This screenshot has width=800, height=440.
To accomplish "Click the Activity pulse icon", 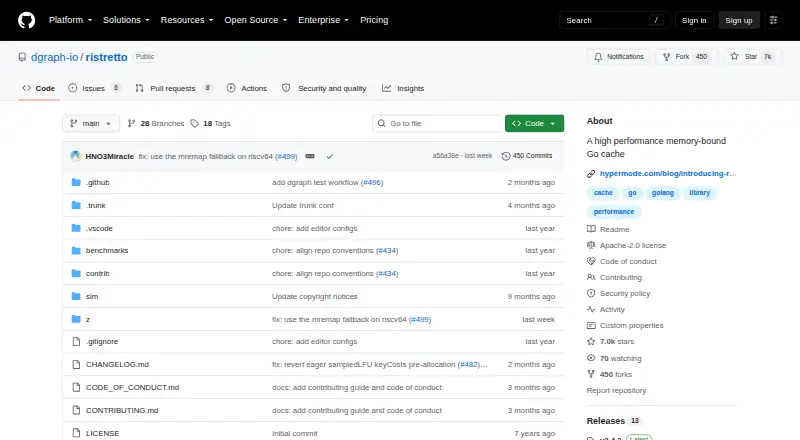I will tap(591, 309).
